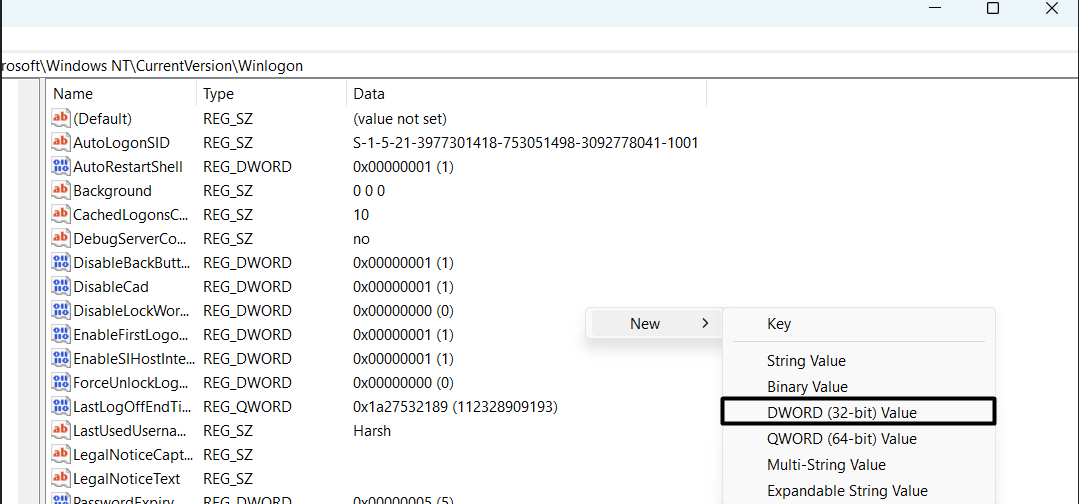Open the New submenu in context menu
This screenshot has height=504, width=1079.
click(654, 324)
